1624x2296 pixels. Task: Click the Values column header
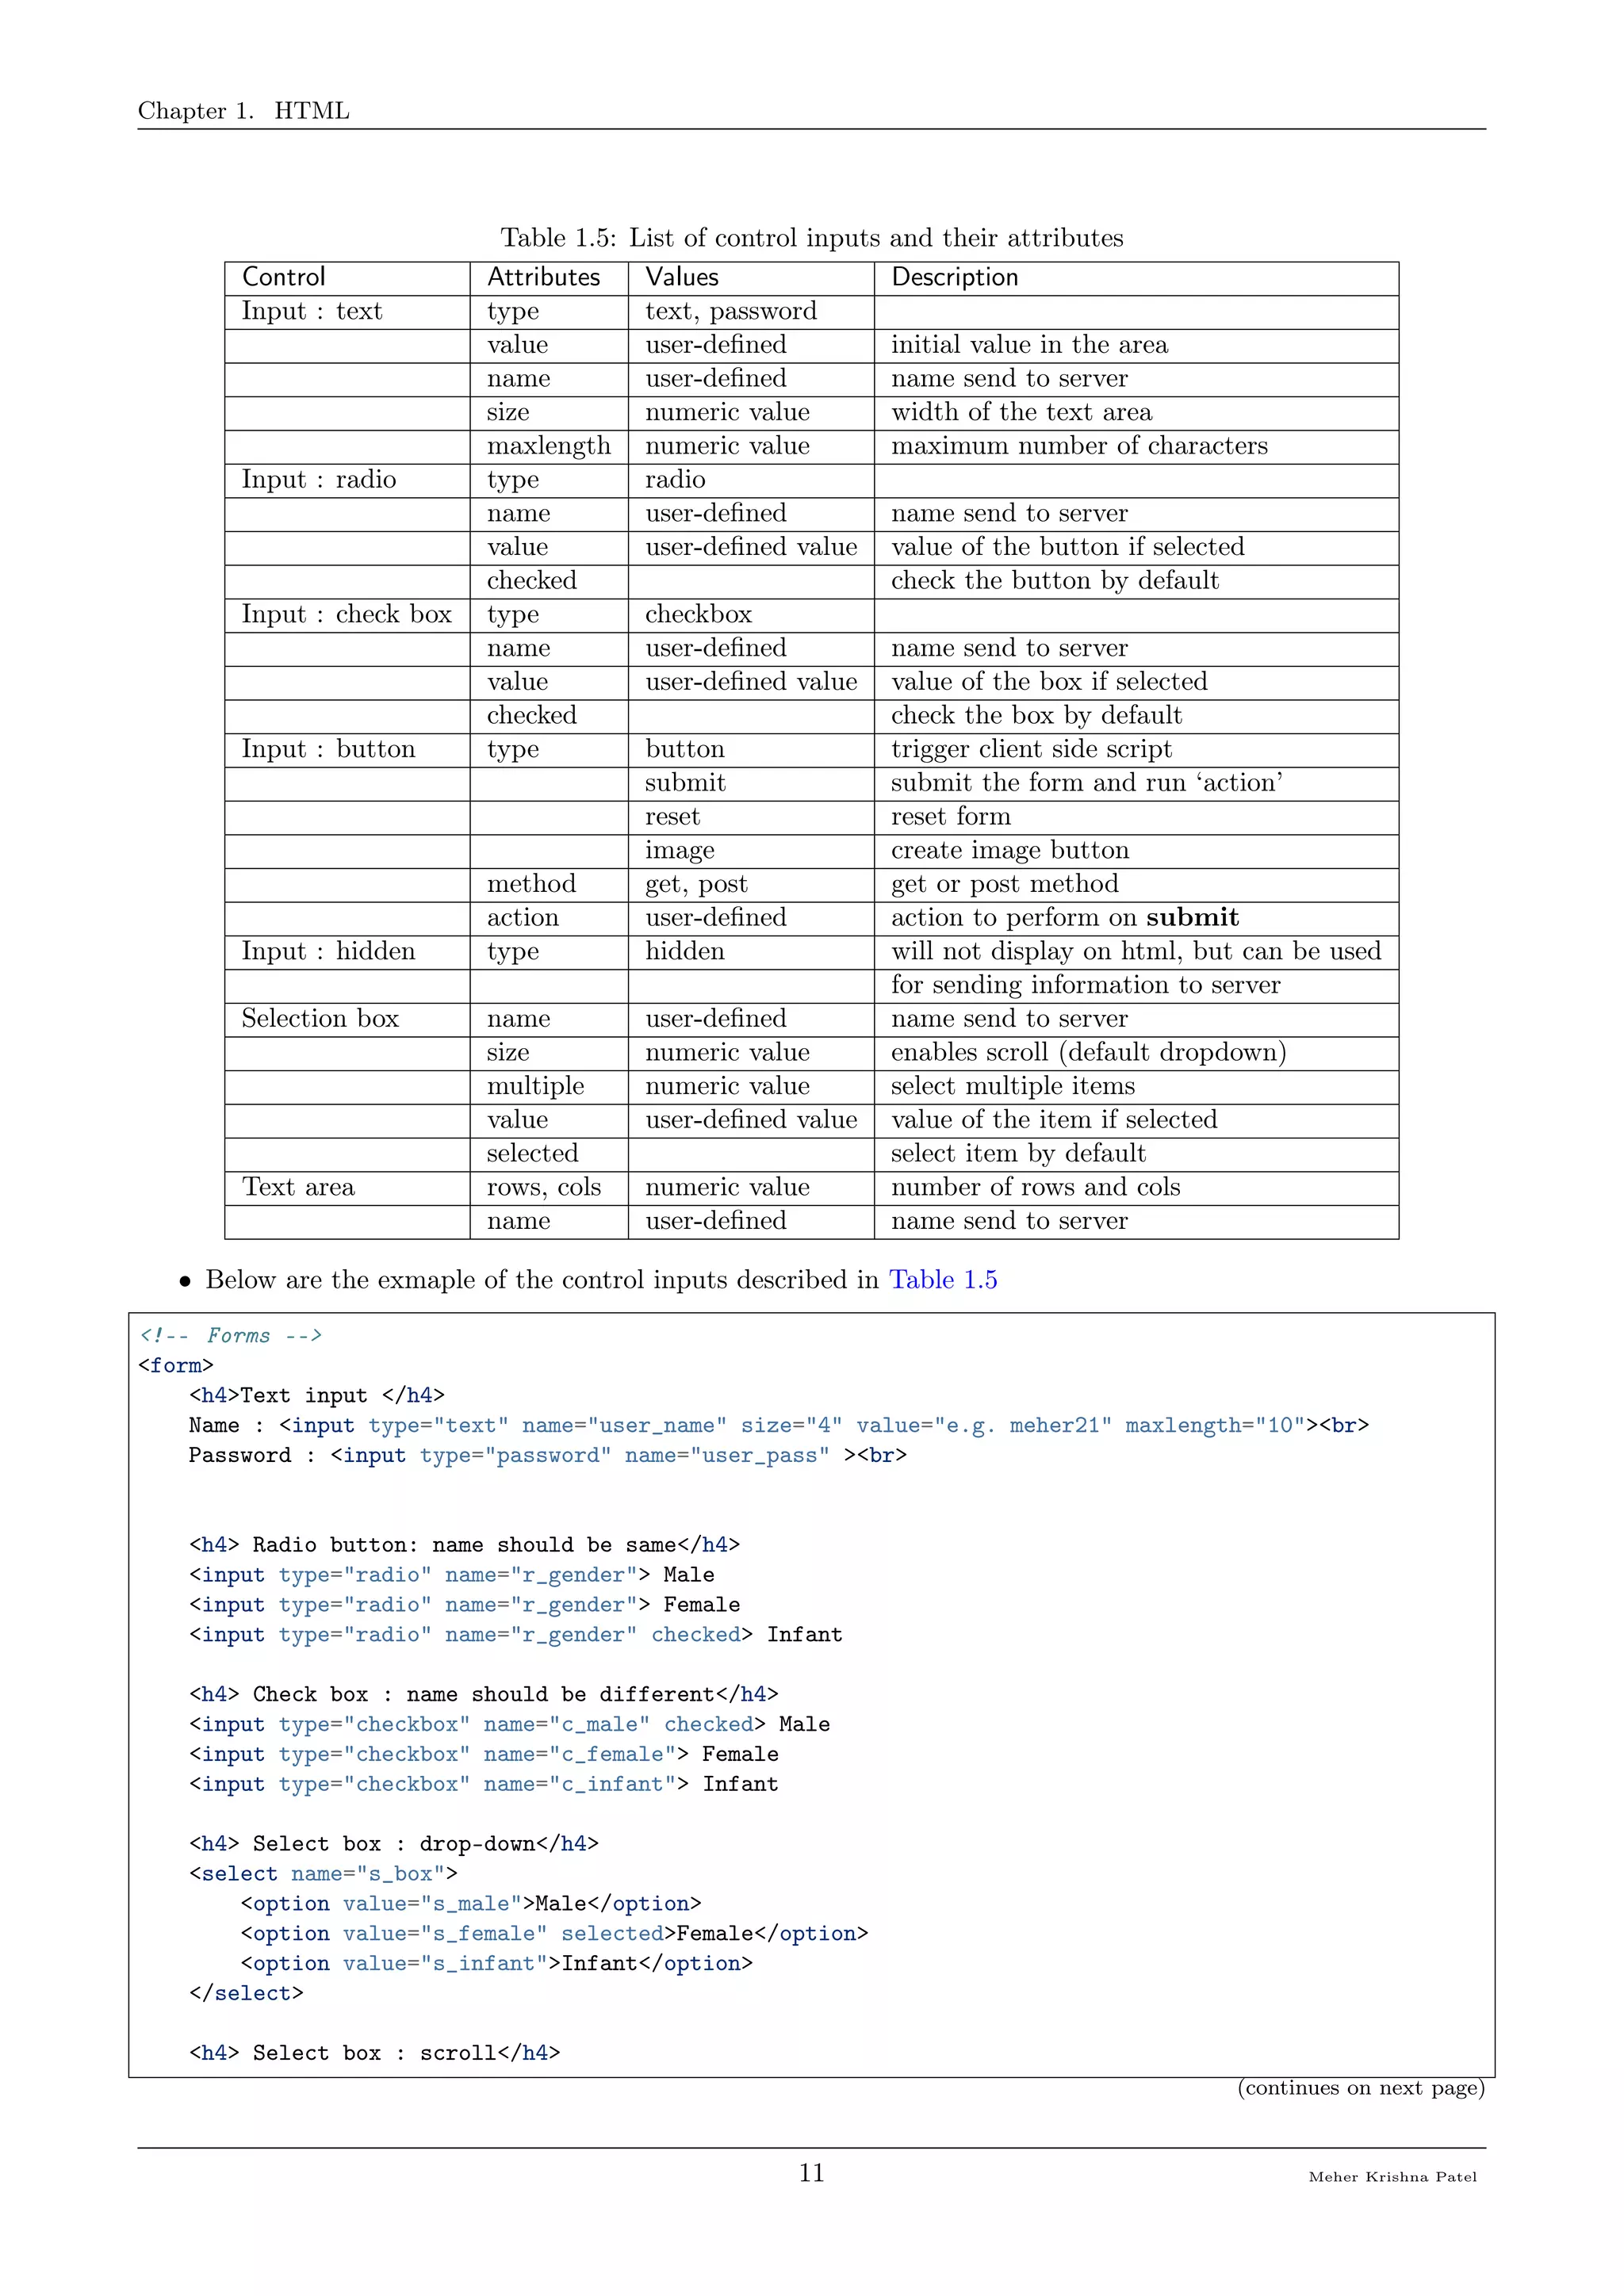[681, 277]
